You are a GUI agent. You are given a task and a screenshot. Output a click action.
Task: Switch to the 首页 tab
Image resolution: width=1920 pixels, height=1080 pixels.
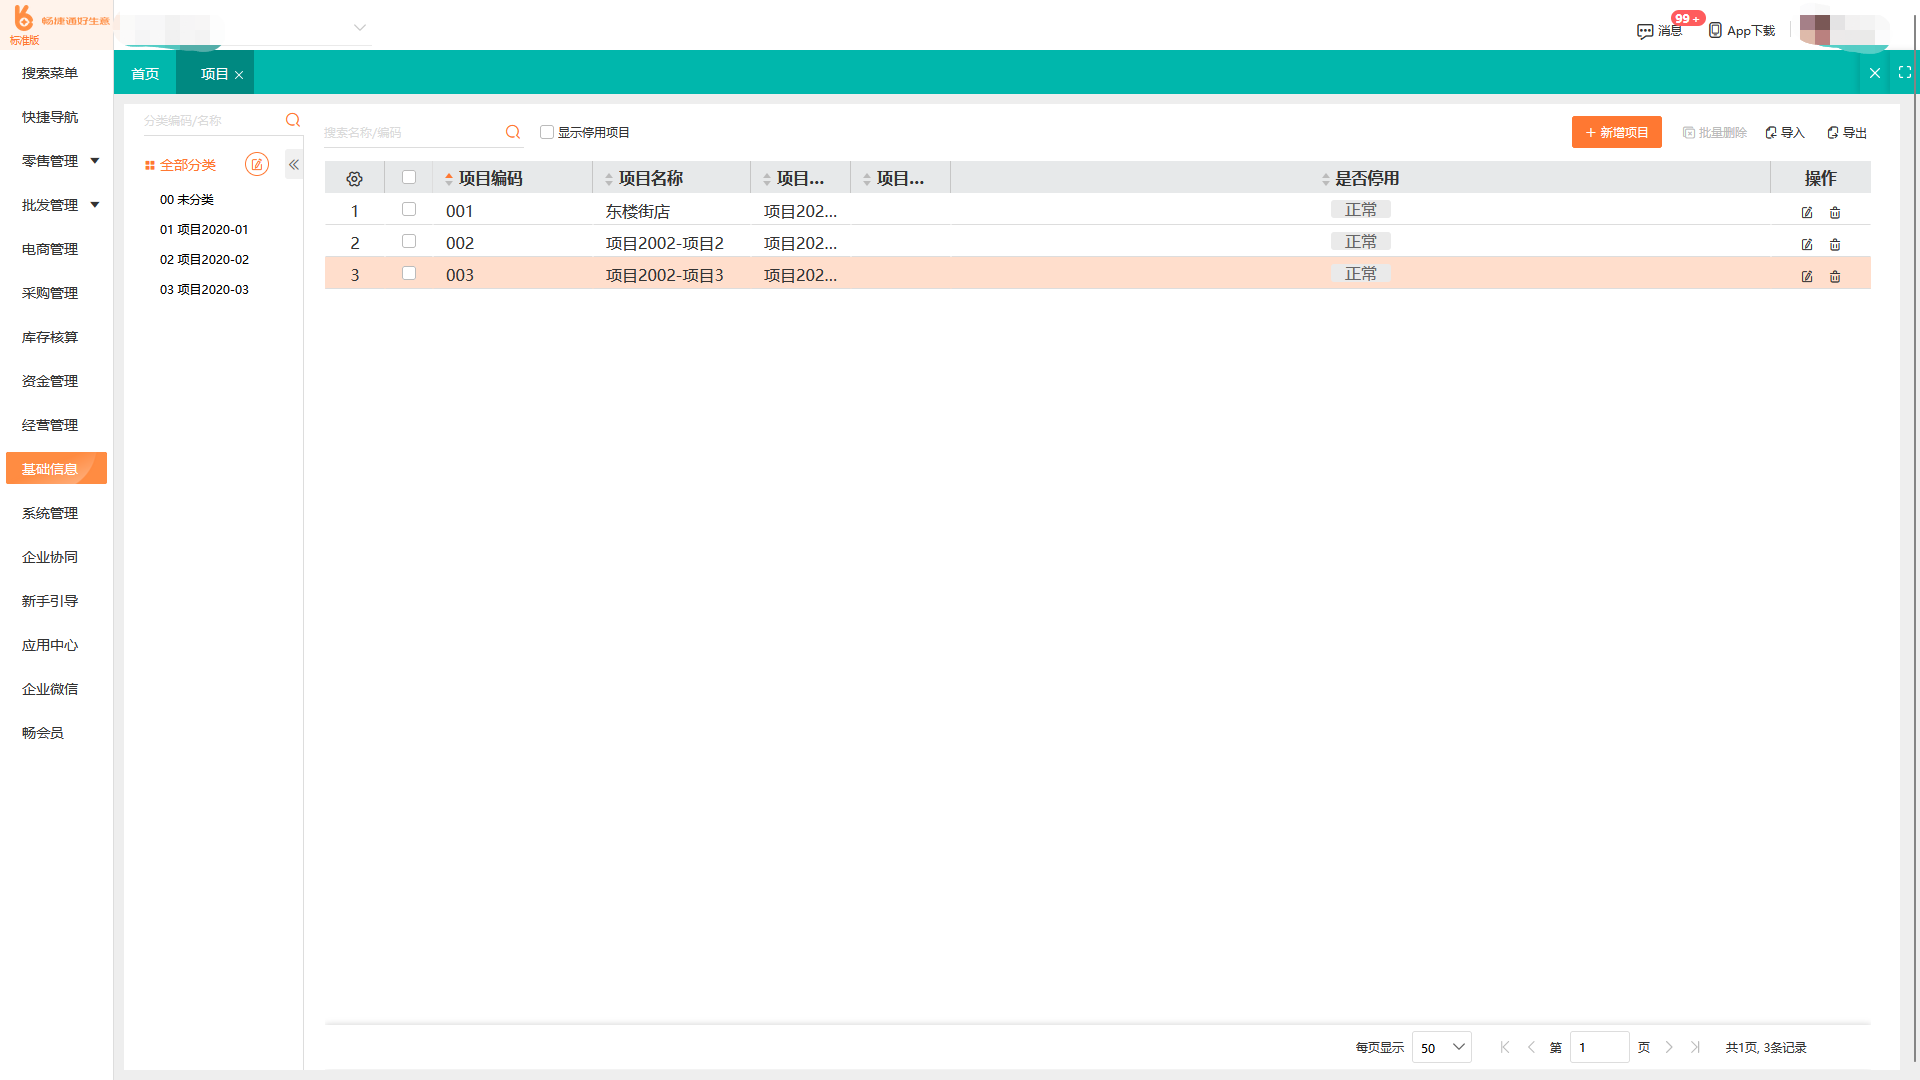click(x=145, y=73)
